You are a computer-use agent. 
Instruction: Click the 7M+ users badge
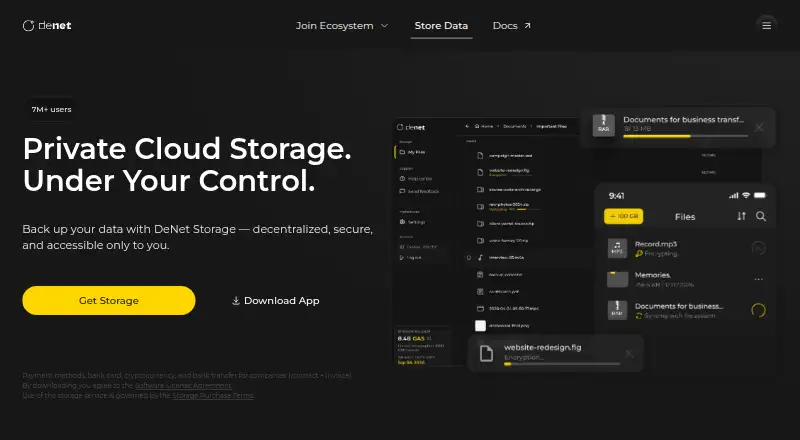click(52, 109)
